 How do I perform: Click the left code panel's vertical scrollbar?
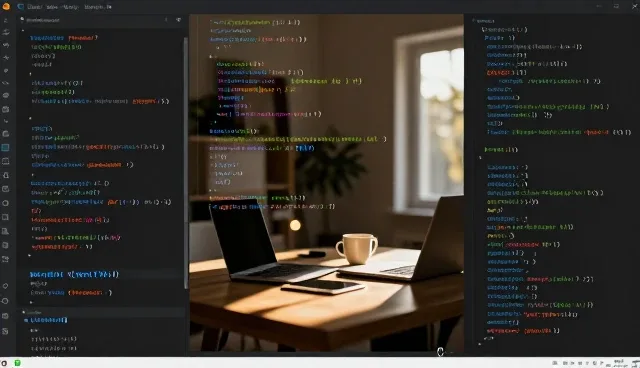coord(186,163)
